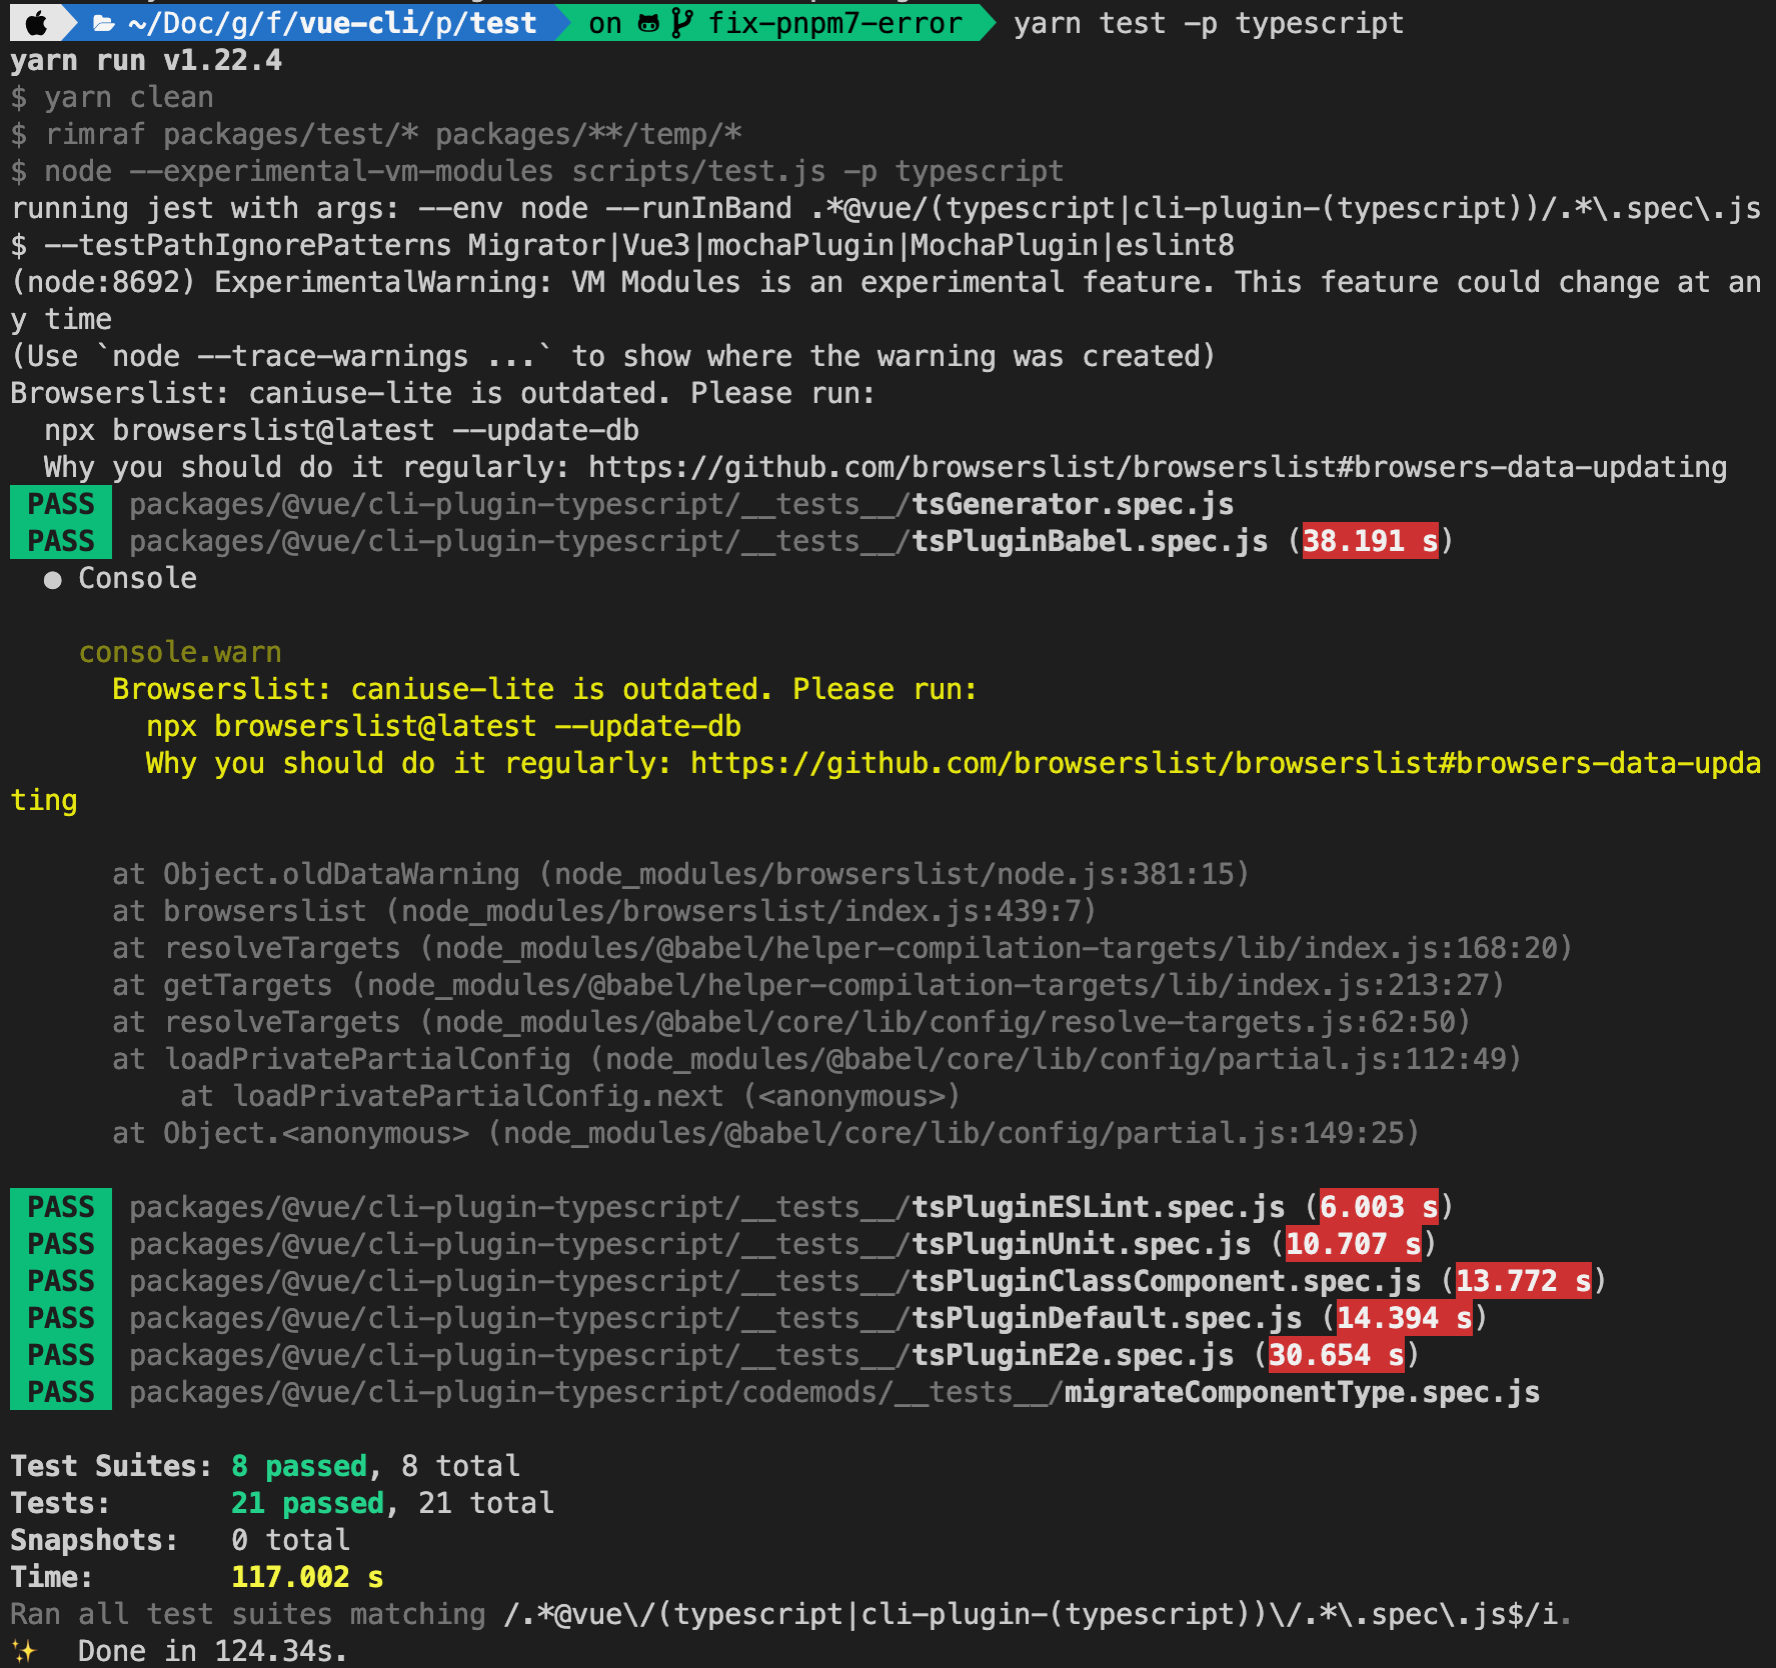
Task: Click the 117.002 s total time value
Action: click(x=307, y=1577)
